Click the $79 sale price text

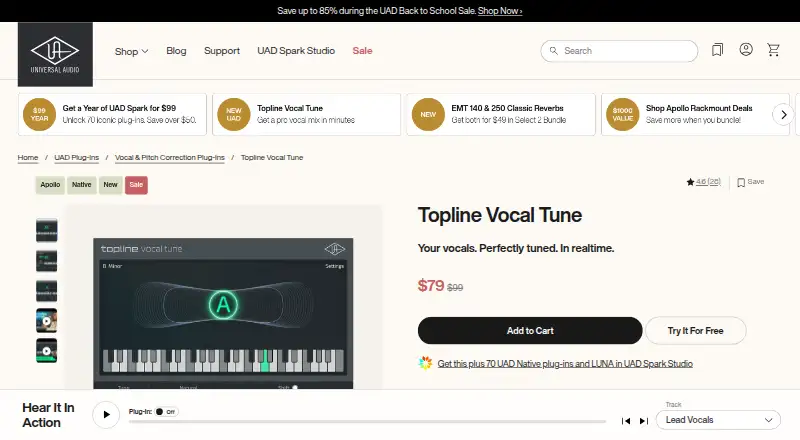click(431, 285)
